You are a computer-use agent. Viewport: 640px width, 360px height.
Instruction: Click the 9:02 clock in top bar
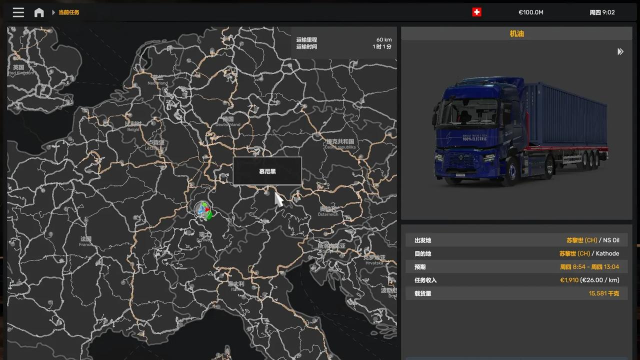tap(602, 13)
